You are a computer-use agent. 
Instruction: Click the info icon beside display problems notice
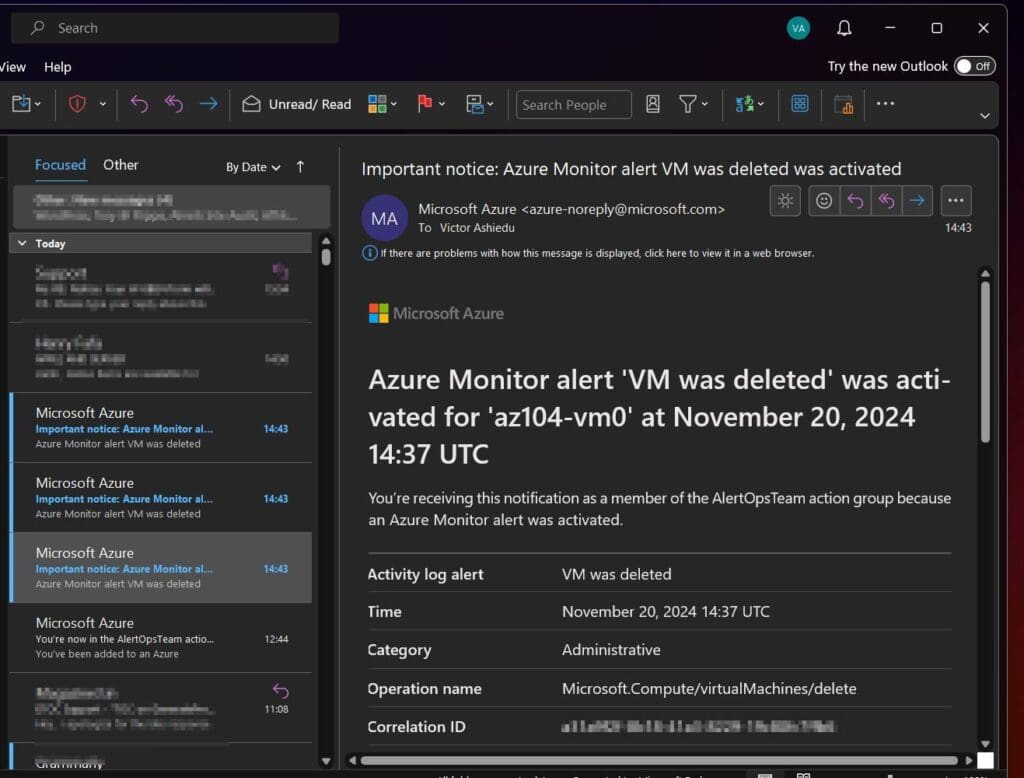click(370, 253)
